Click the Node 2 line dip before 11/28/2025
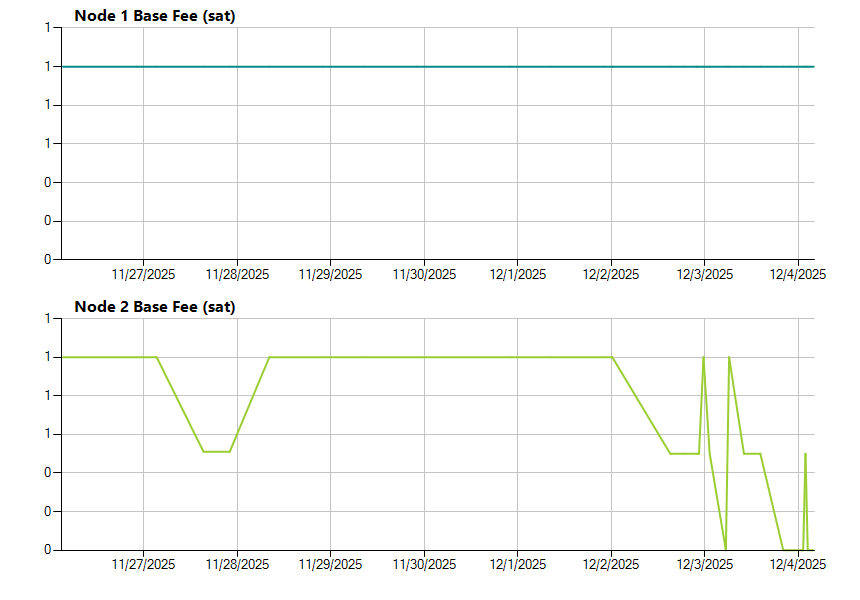 217,452
